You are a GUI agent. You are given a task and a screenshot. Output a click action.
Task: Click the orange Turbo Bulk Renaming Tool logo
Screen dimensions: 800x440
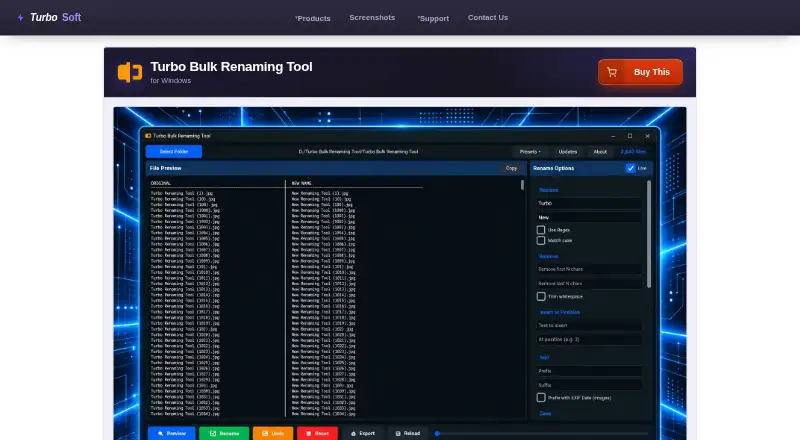tap(130, 72)
